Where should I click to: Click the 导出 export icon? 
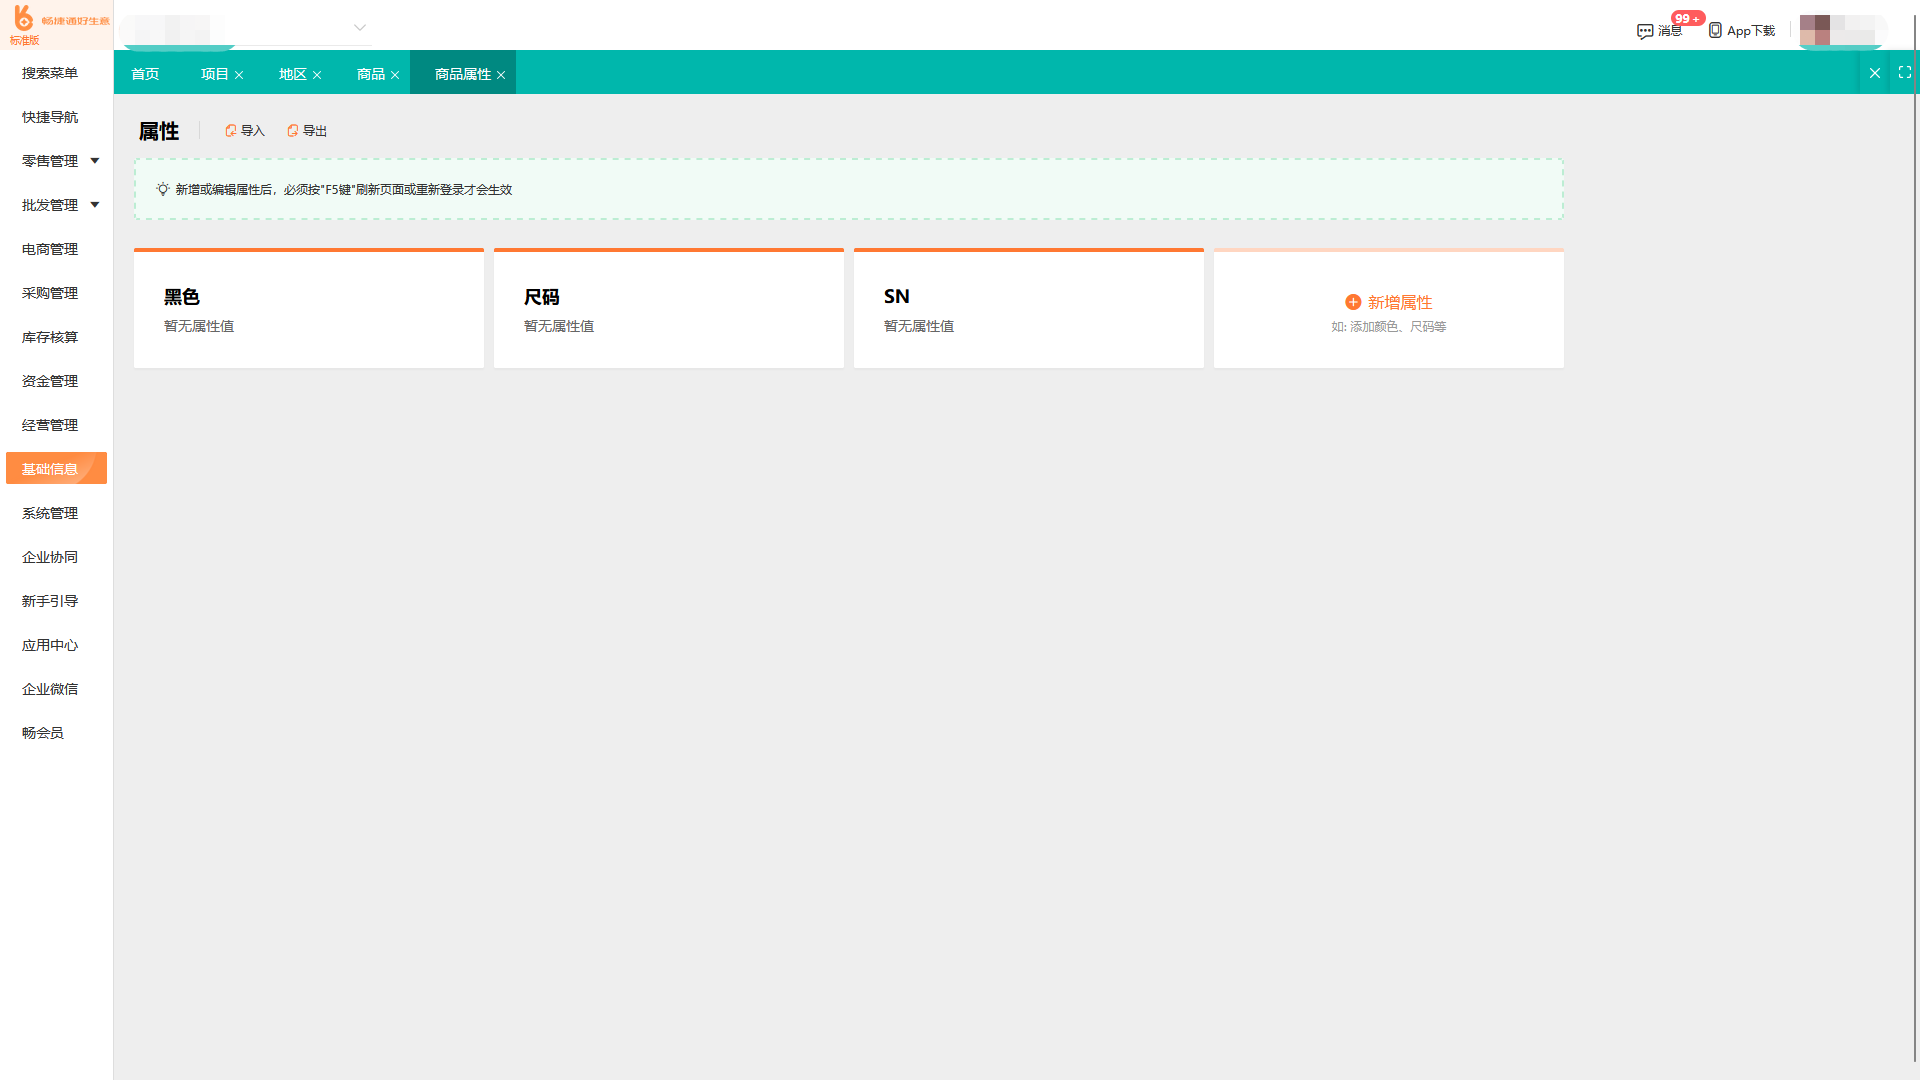click(293, 131)
